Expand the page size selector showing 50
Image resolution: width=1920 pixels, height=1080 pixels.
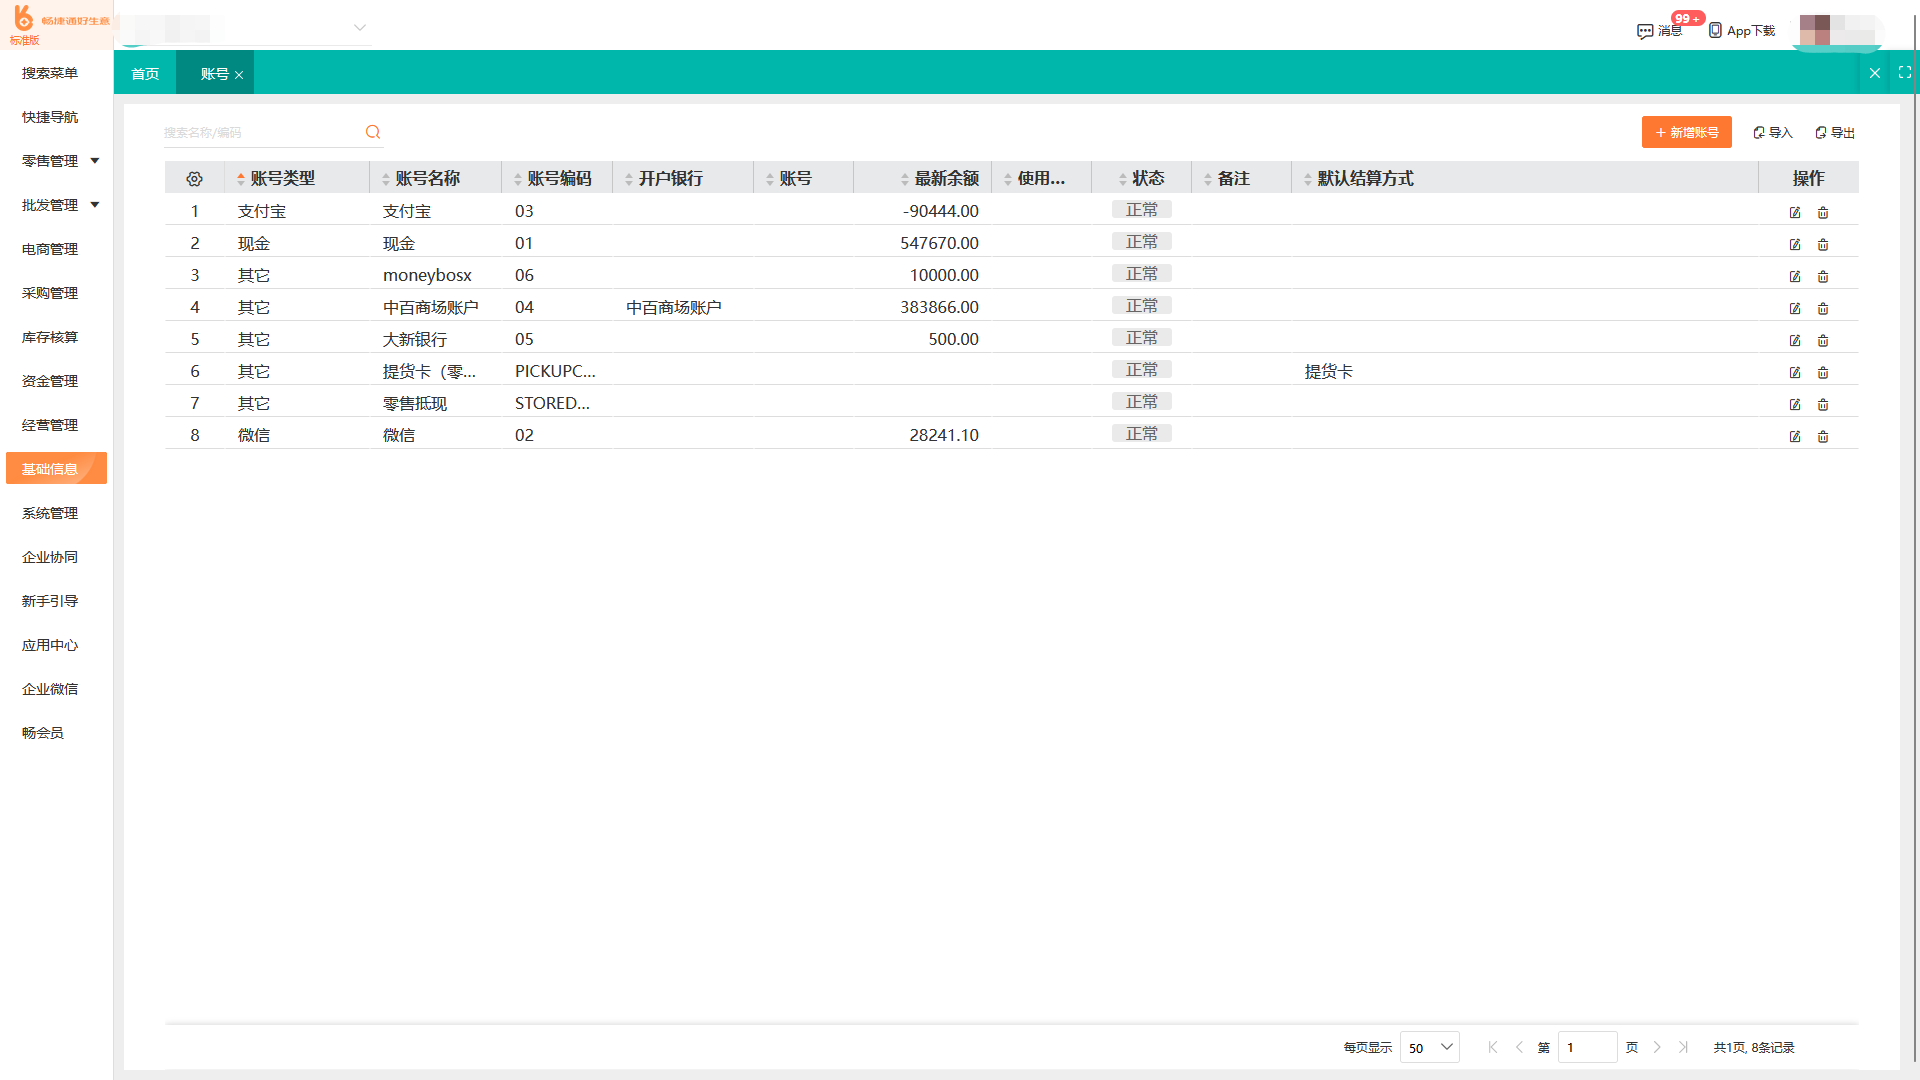point(1428,1046)
